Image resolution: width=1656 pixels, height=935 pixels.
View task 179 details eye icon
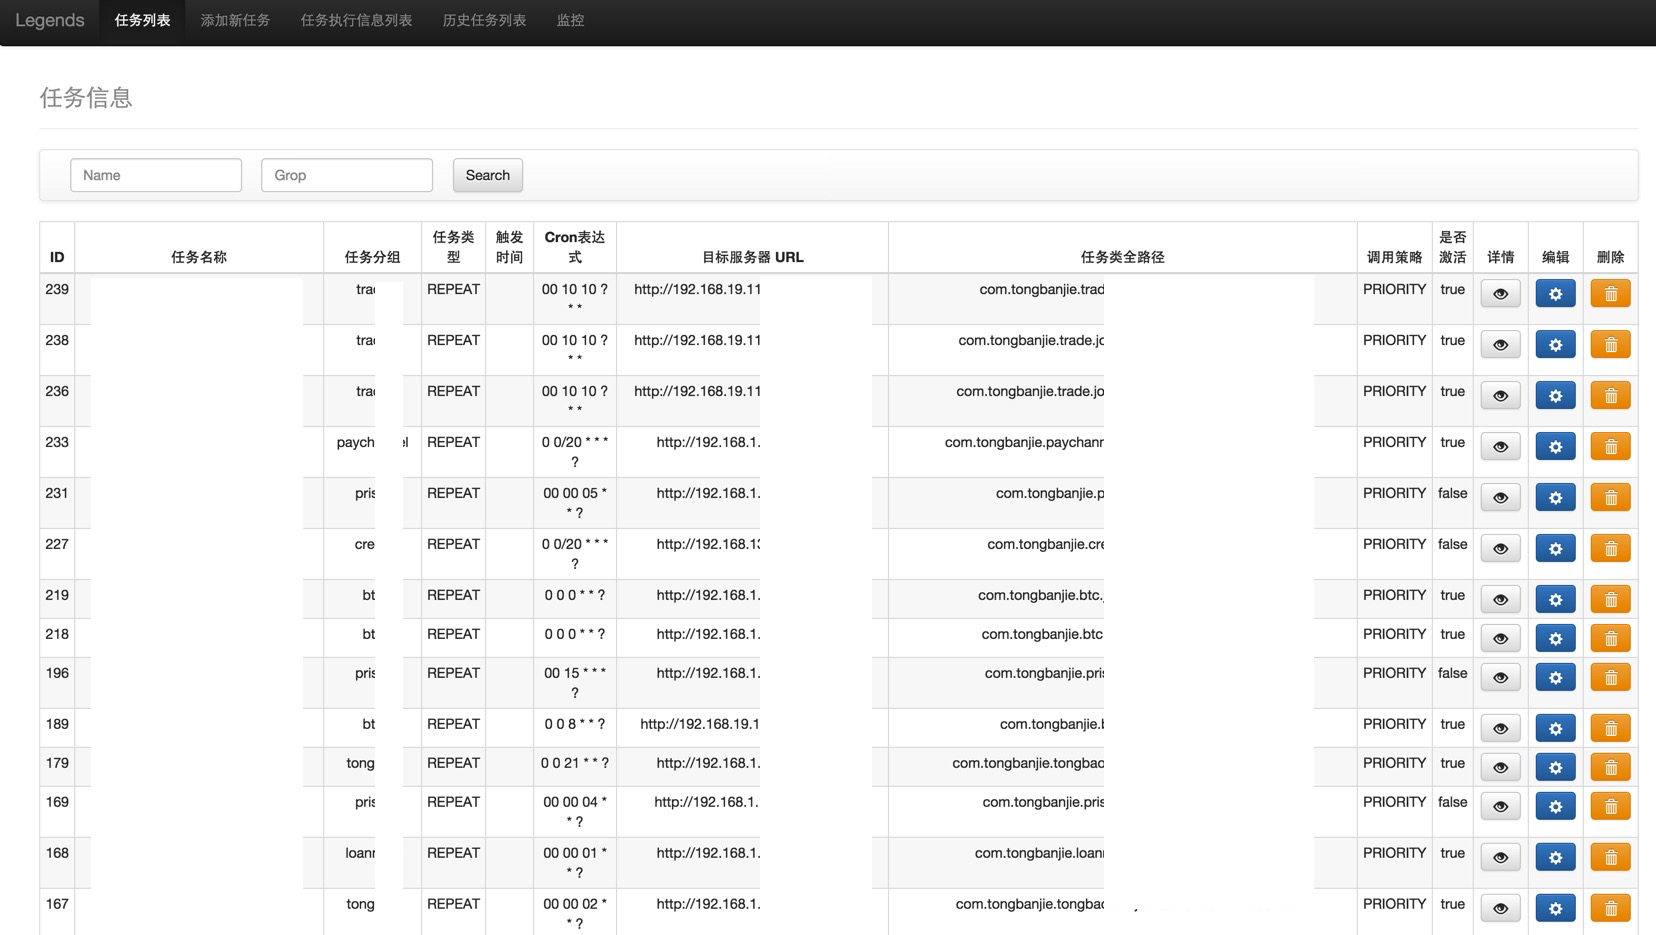(x=1500, y=768)
